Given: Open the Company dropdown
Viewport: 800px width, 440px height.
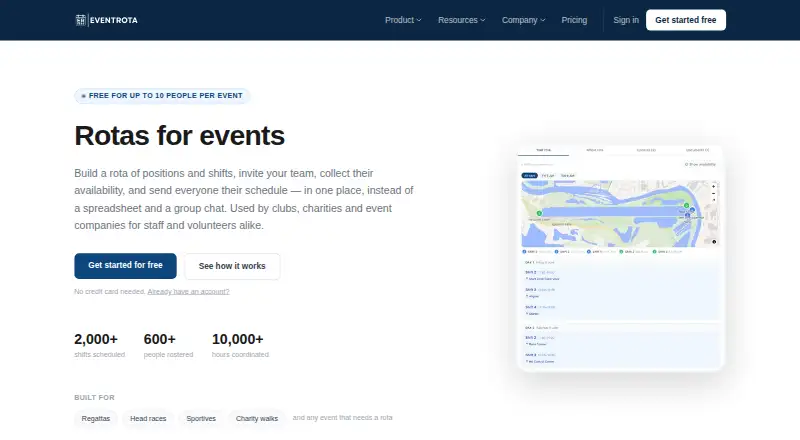Looking at the screenshot, I should pos(523,20).
